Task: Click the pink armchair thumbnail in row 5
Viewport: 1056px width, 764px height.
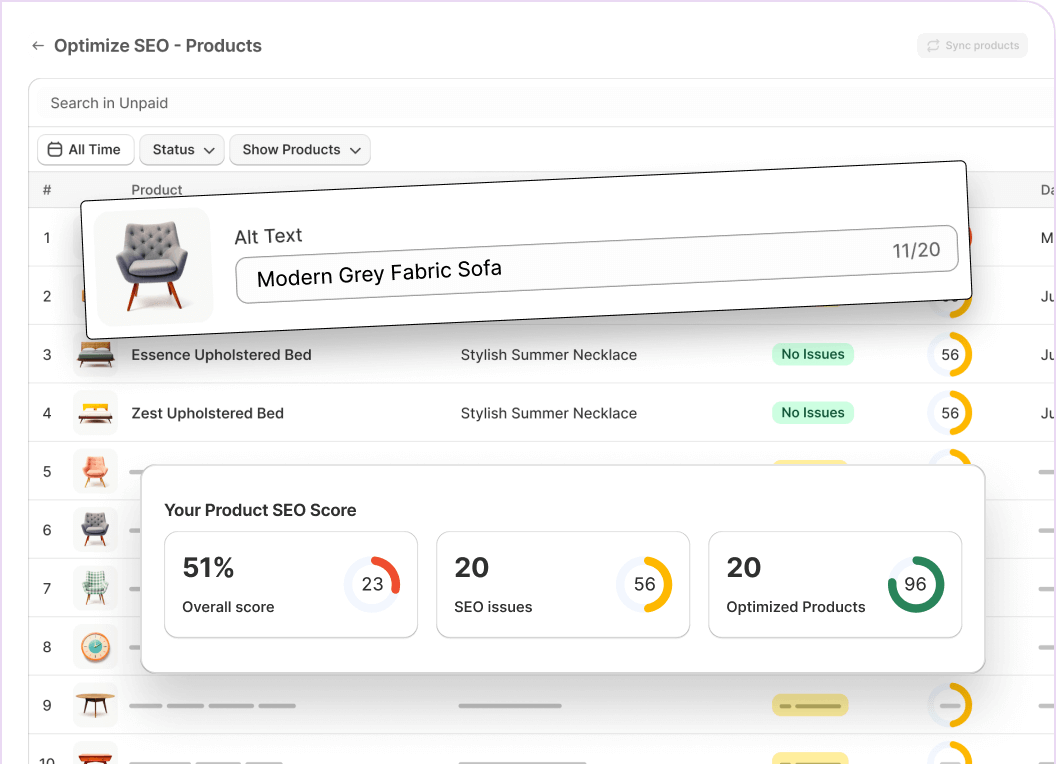Action: 95,471
